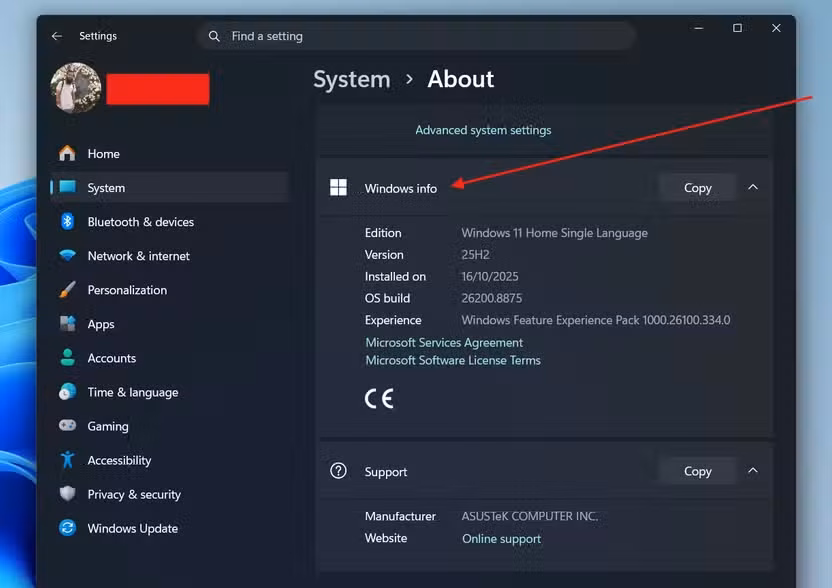The height and width of the screenshot is (588, 832).
Task: Copy the Windows info details
Action: tap(697, 188)
